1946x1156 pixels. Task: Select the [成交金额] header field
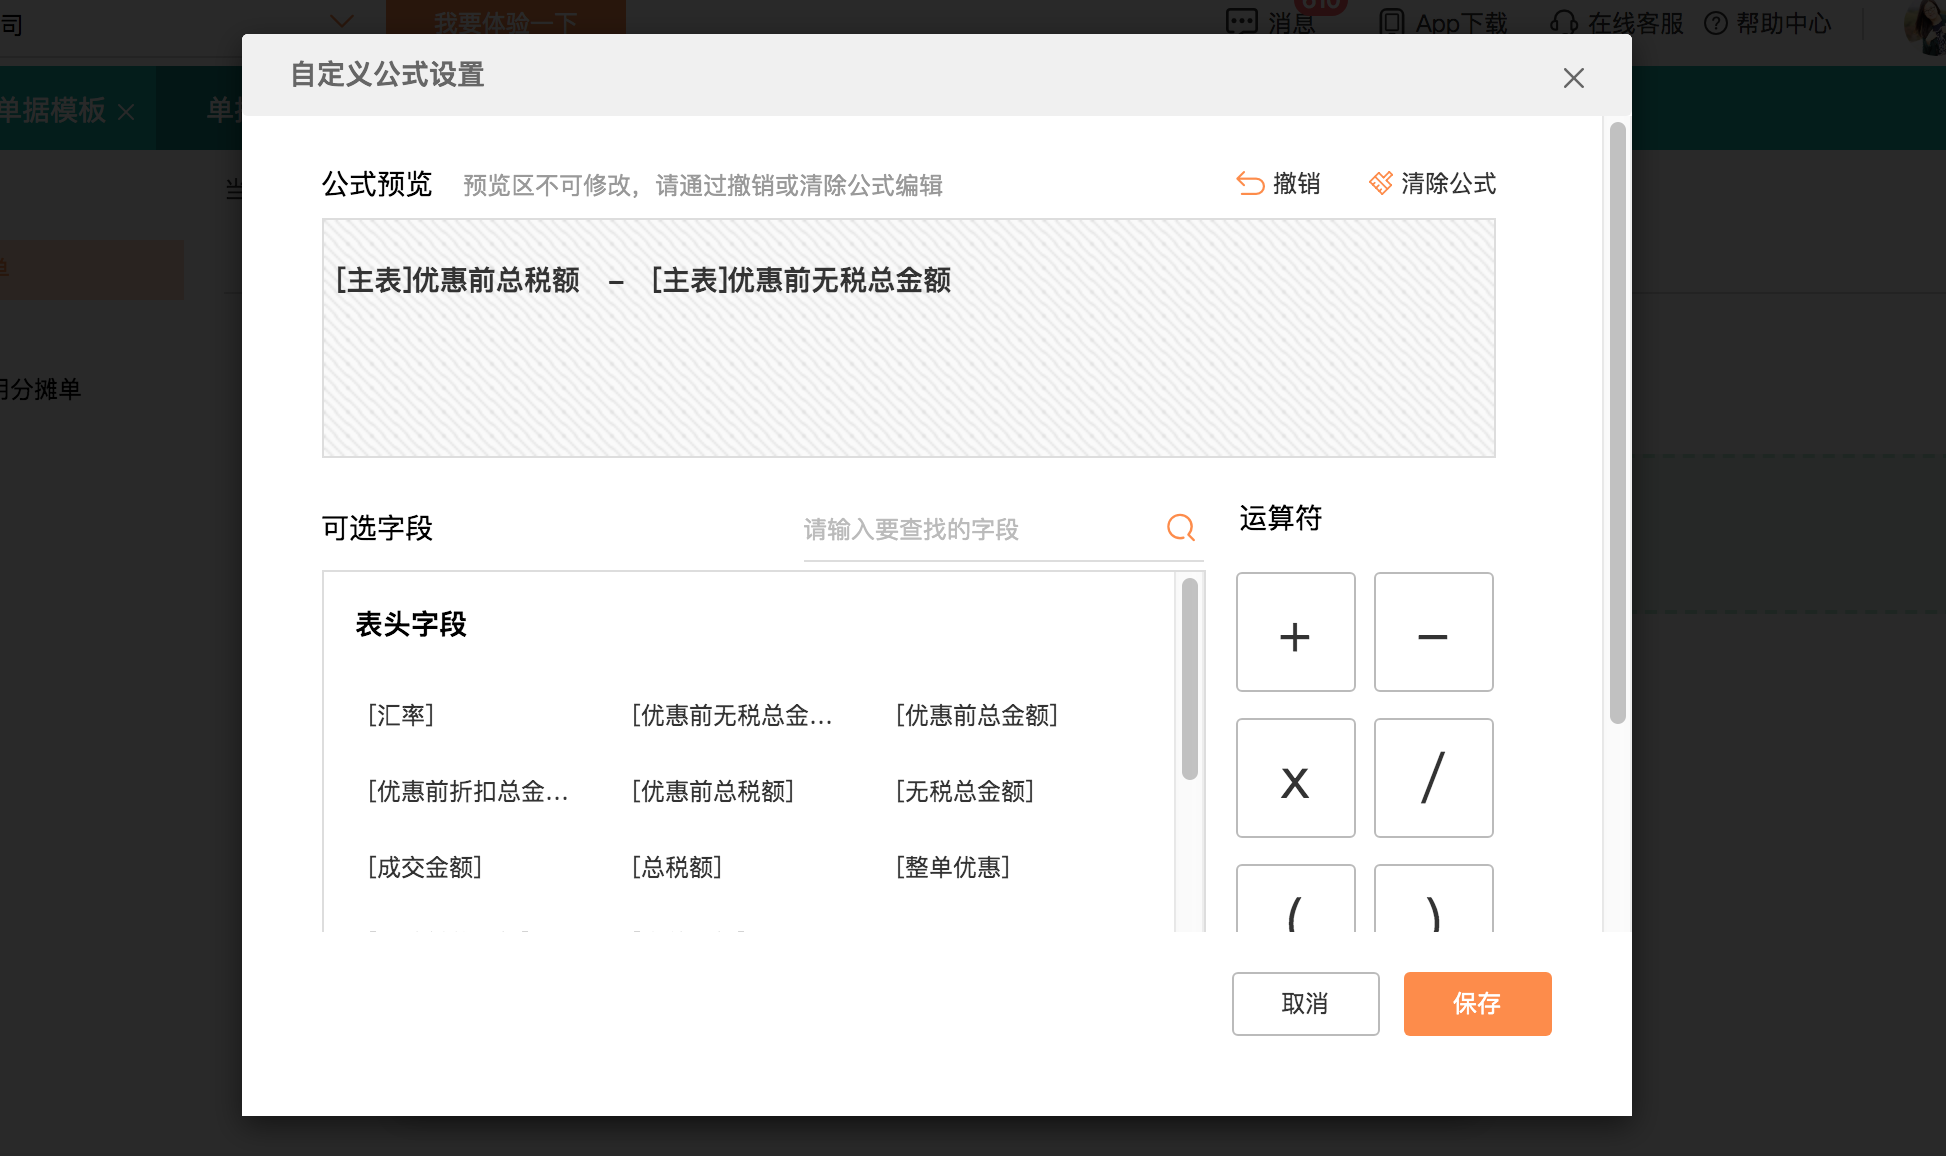coord(421,867)
